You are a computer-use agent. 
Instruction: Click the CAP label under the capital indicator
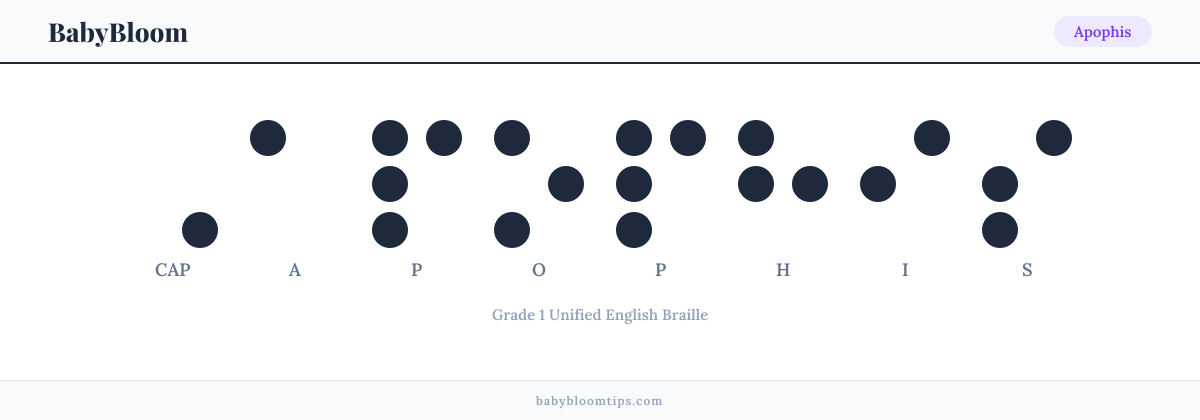pyautogui.click(x=173, y=270)
